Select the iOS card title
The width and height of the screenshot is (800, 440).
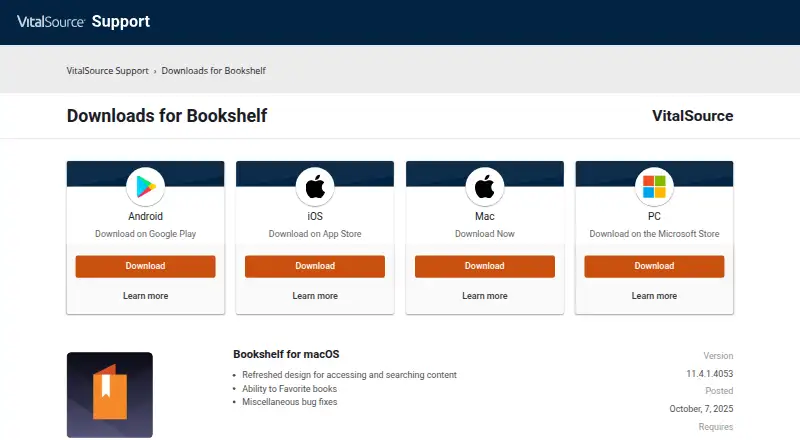point(315,216)
